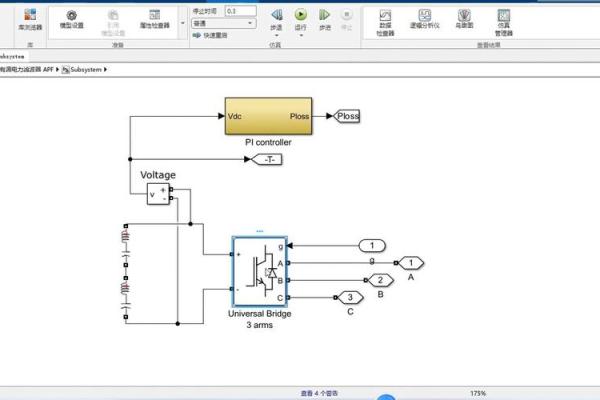Open the Simulation Manager (仿真管理器)
Image resolution: width=600 pixels, height=400 pixels.
503,20
